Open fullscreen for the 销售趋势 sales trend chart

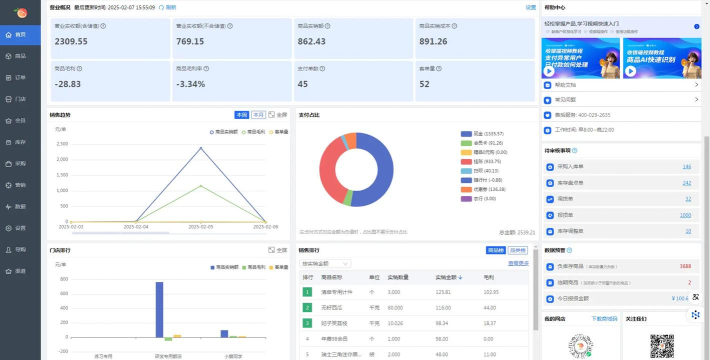point(278,115)
